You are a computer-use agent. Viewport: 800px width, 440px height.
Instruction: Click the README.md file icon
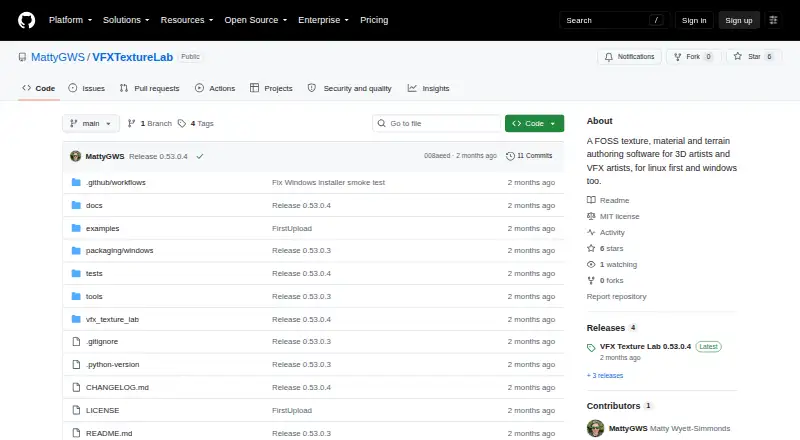pyautogui.click(x=76, y=433)
